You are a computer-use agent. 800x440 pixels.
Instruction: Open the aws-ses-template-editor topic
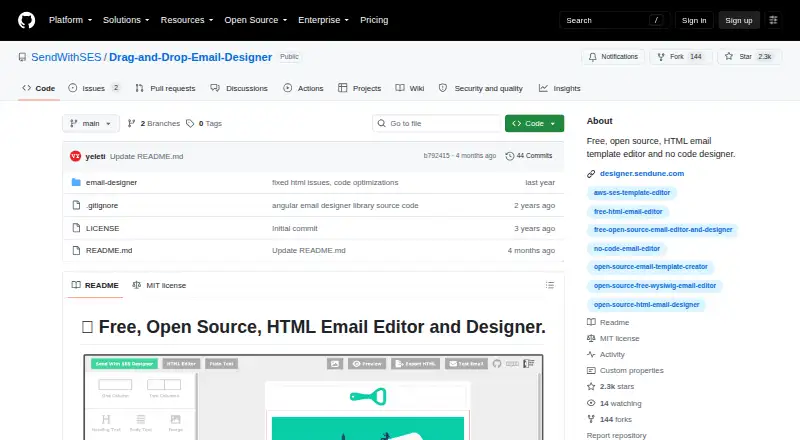point(632,193)
